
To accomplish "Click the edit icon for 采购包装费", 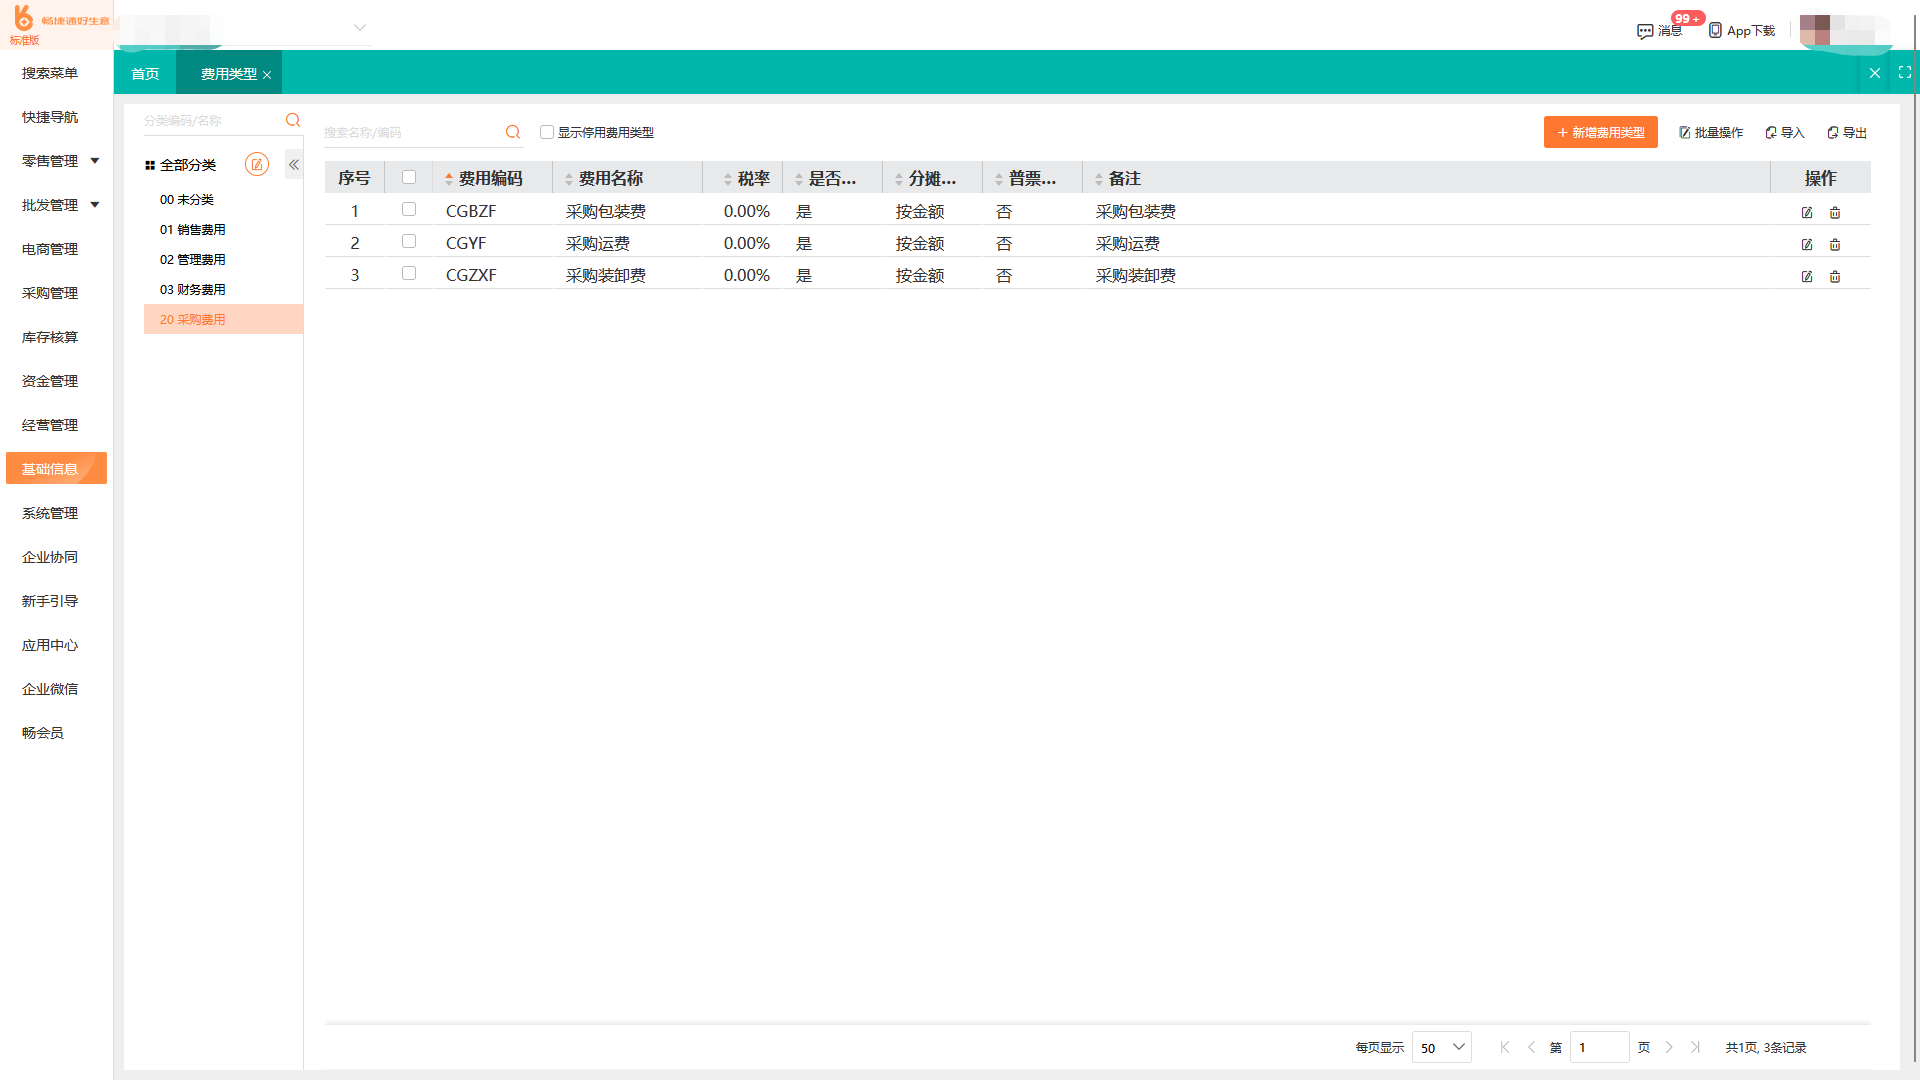I will pos(1807,212).
